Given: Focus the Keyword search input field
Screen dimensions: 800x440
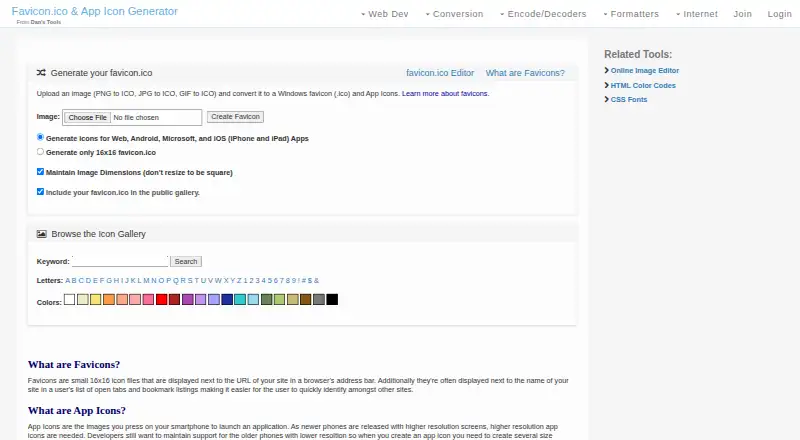Looking at the screenshot, I should coord(120,261).
